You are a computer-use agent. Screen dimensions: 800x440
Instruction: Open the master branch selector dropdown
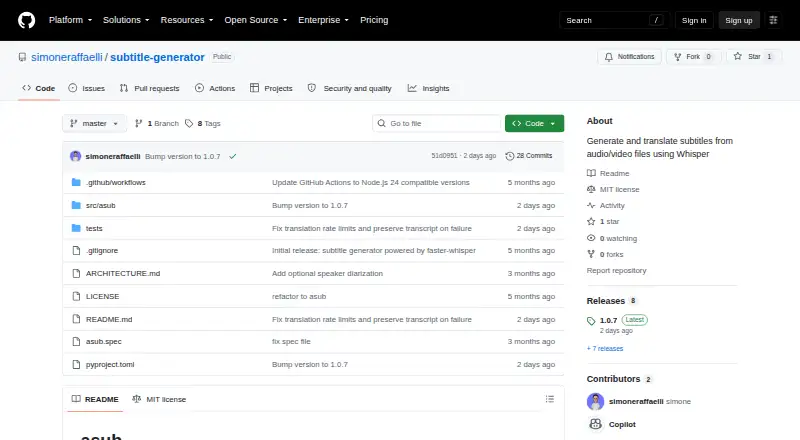click(94, 124)
